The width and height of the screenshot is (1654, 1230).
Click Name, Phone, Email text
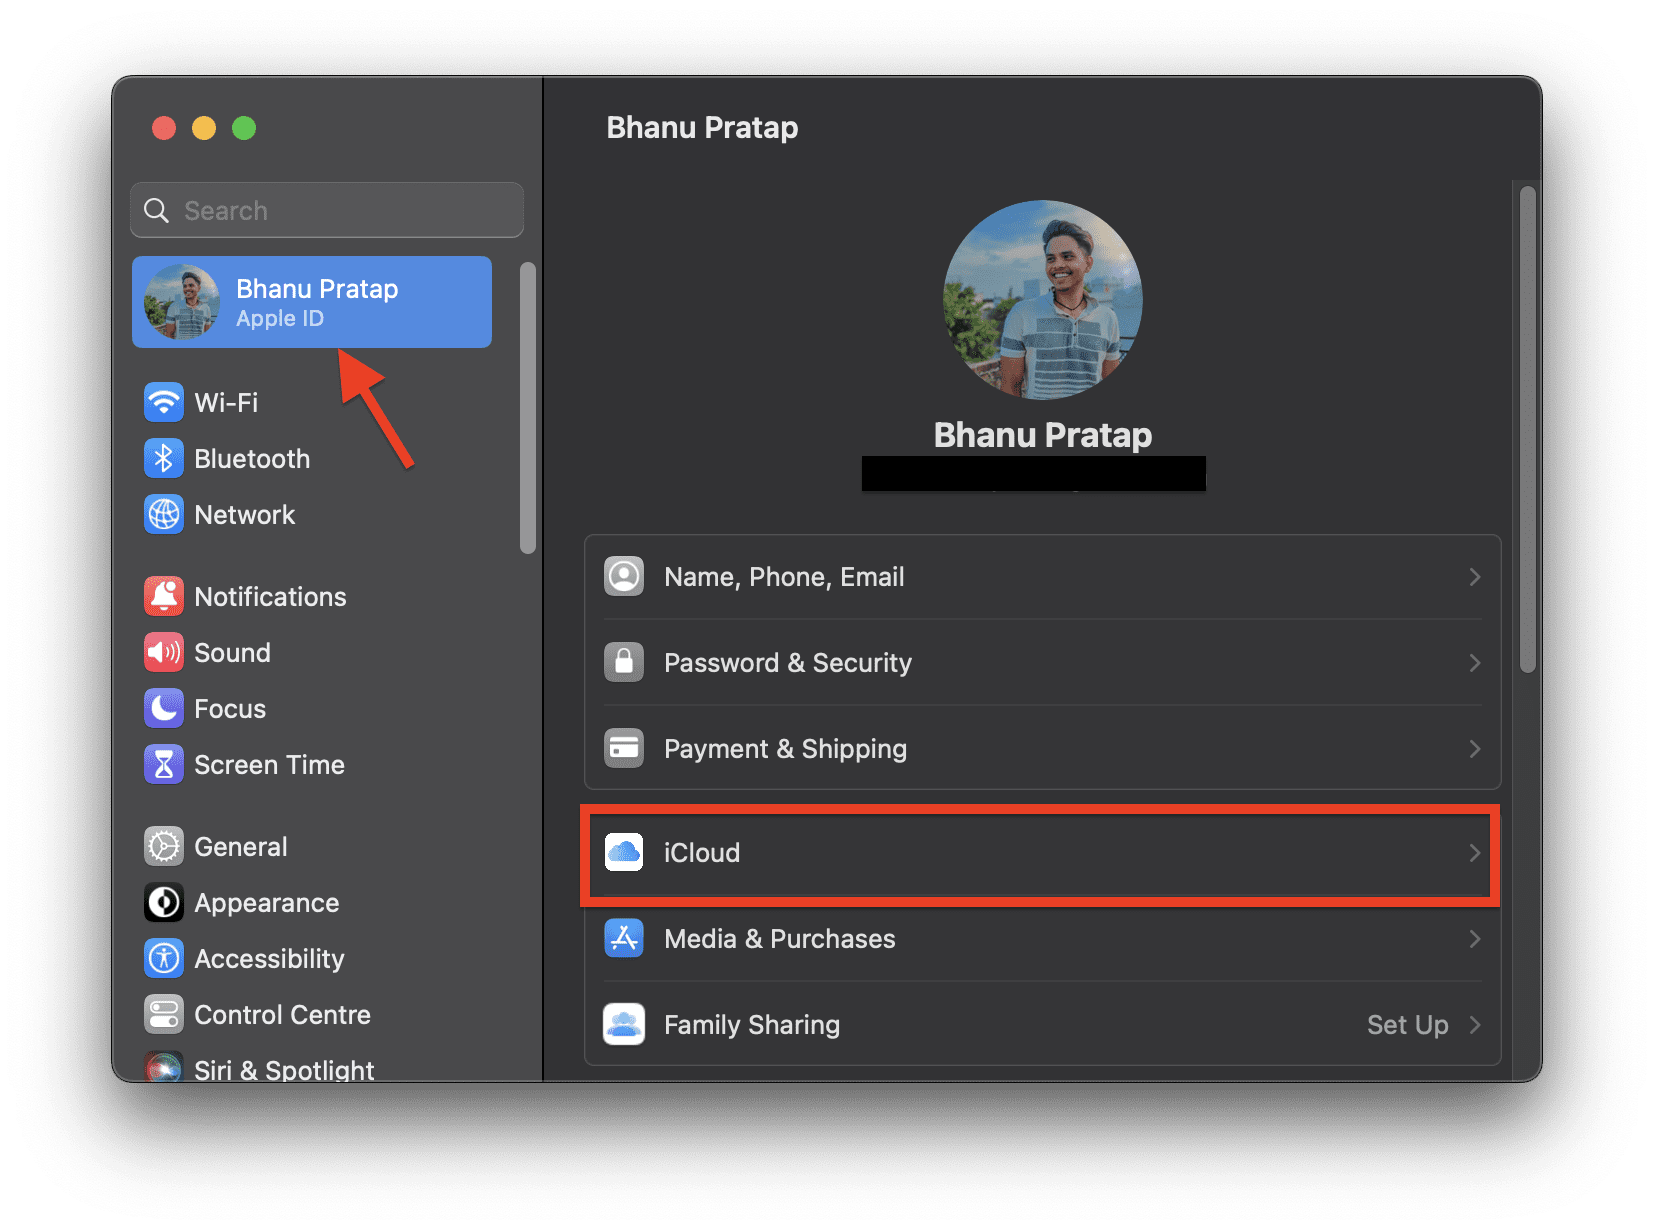(784, 577)
